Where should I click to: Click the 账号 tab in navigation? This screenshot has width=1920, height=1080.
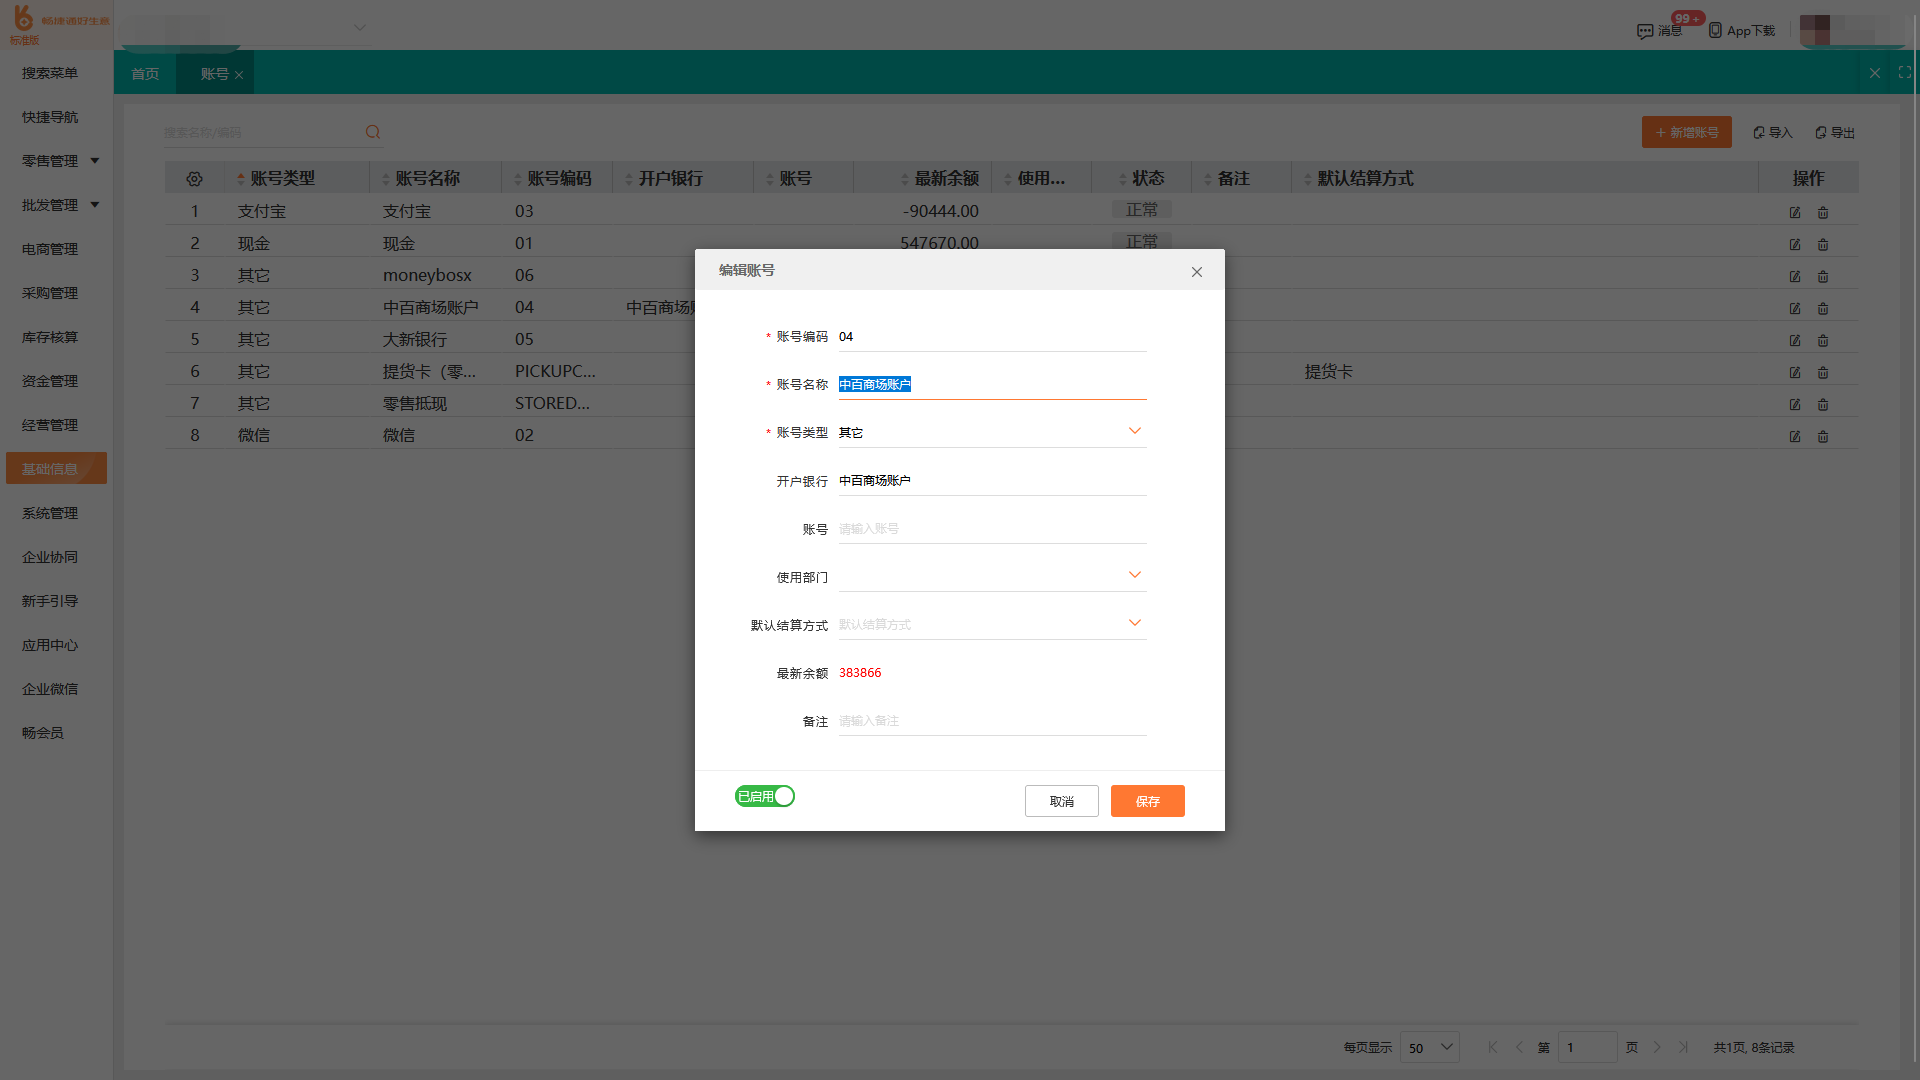pyautogui.click(x=214, y=73)
